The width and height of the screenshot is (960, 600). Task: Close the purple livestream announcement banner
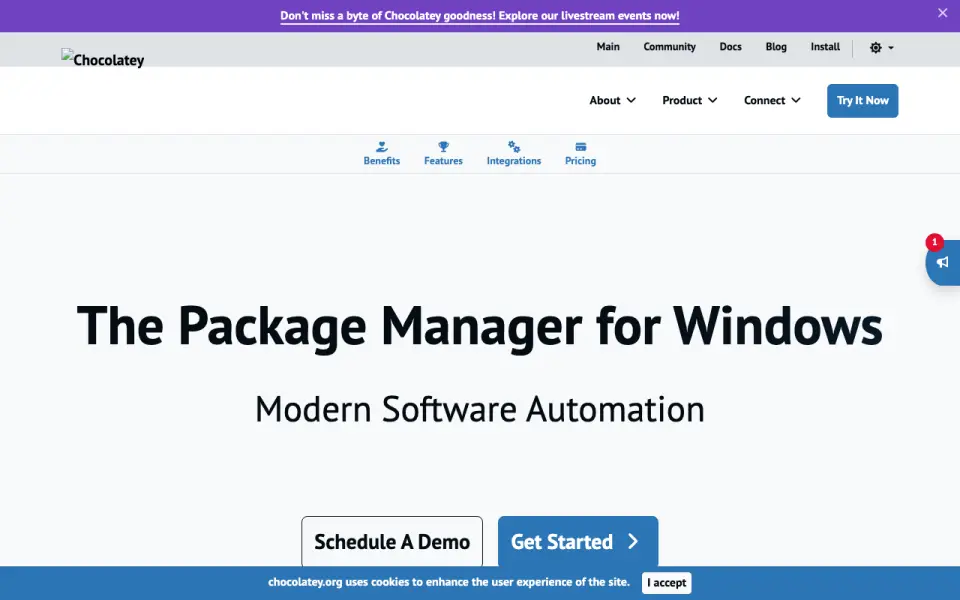click(942, 13)
